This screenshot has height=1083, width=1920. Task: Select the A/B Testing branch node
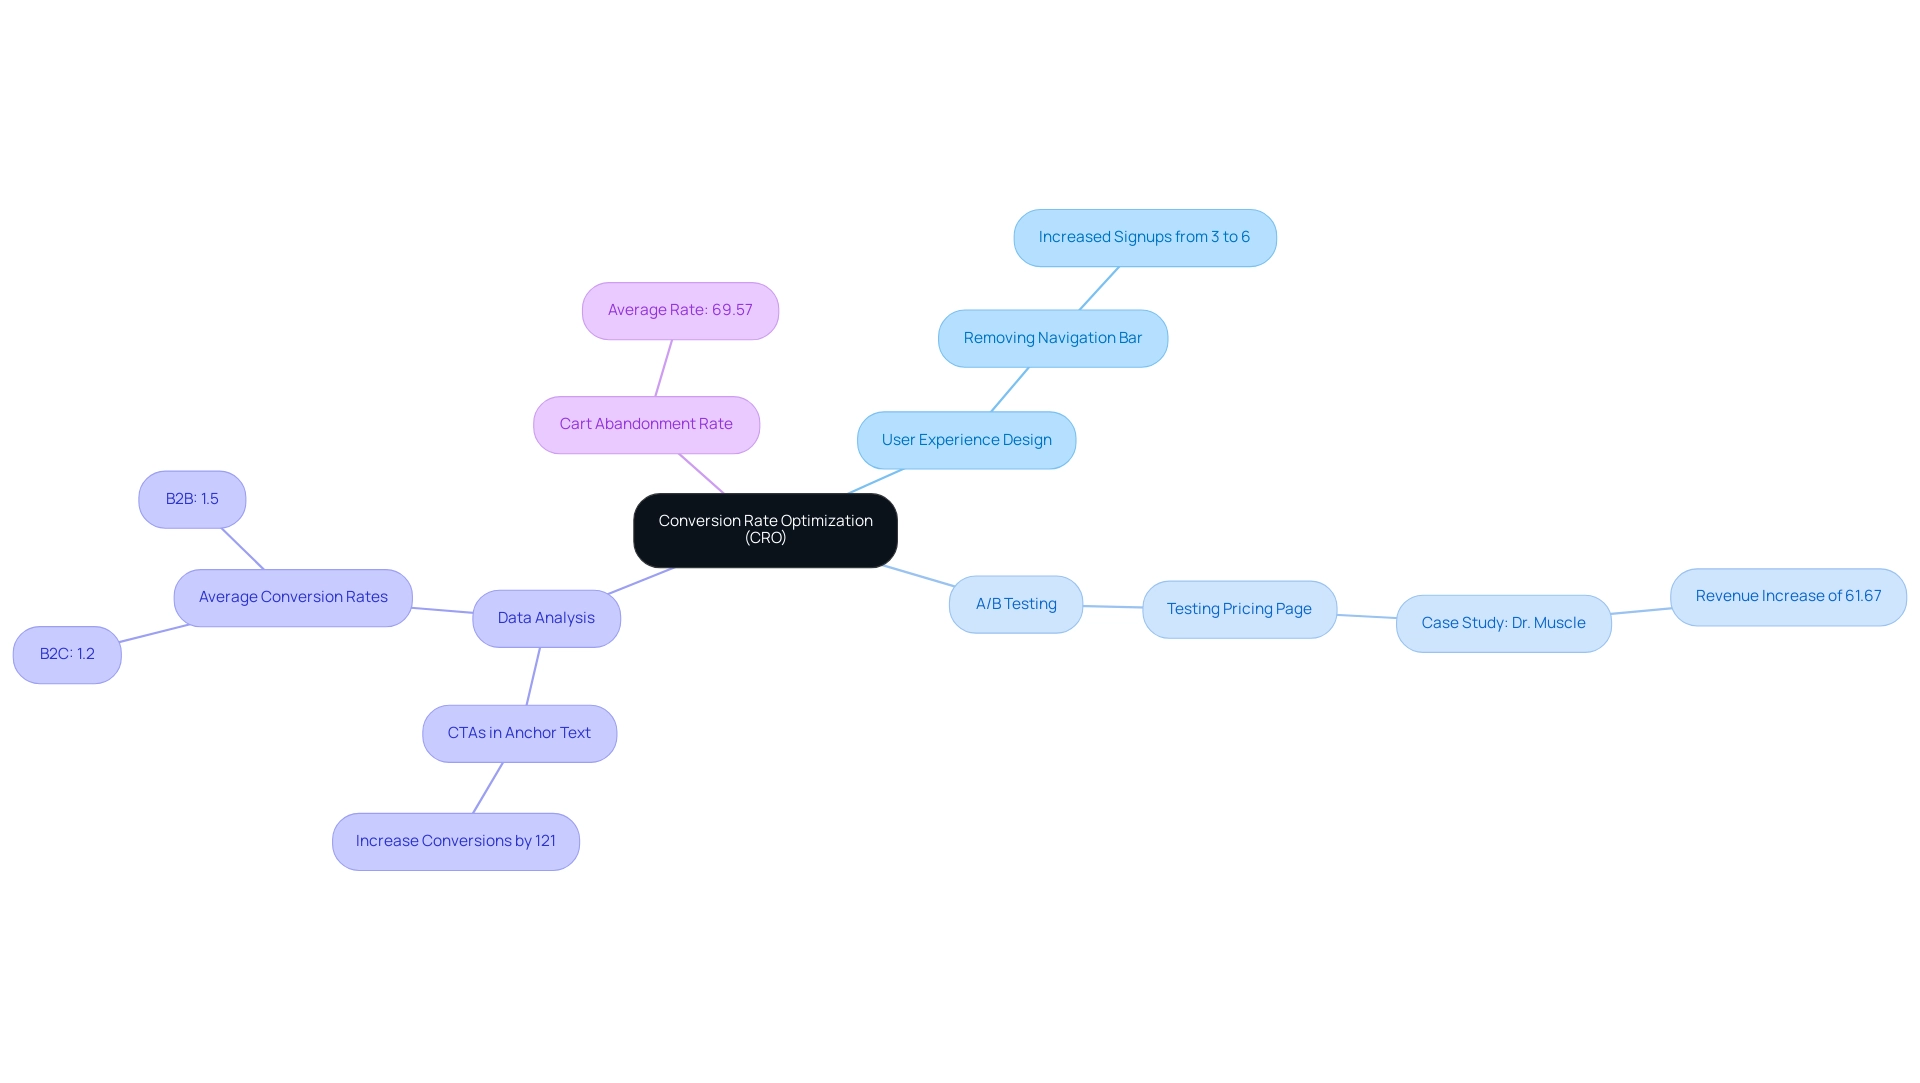tap(1015, 604)
